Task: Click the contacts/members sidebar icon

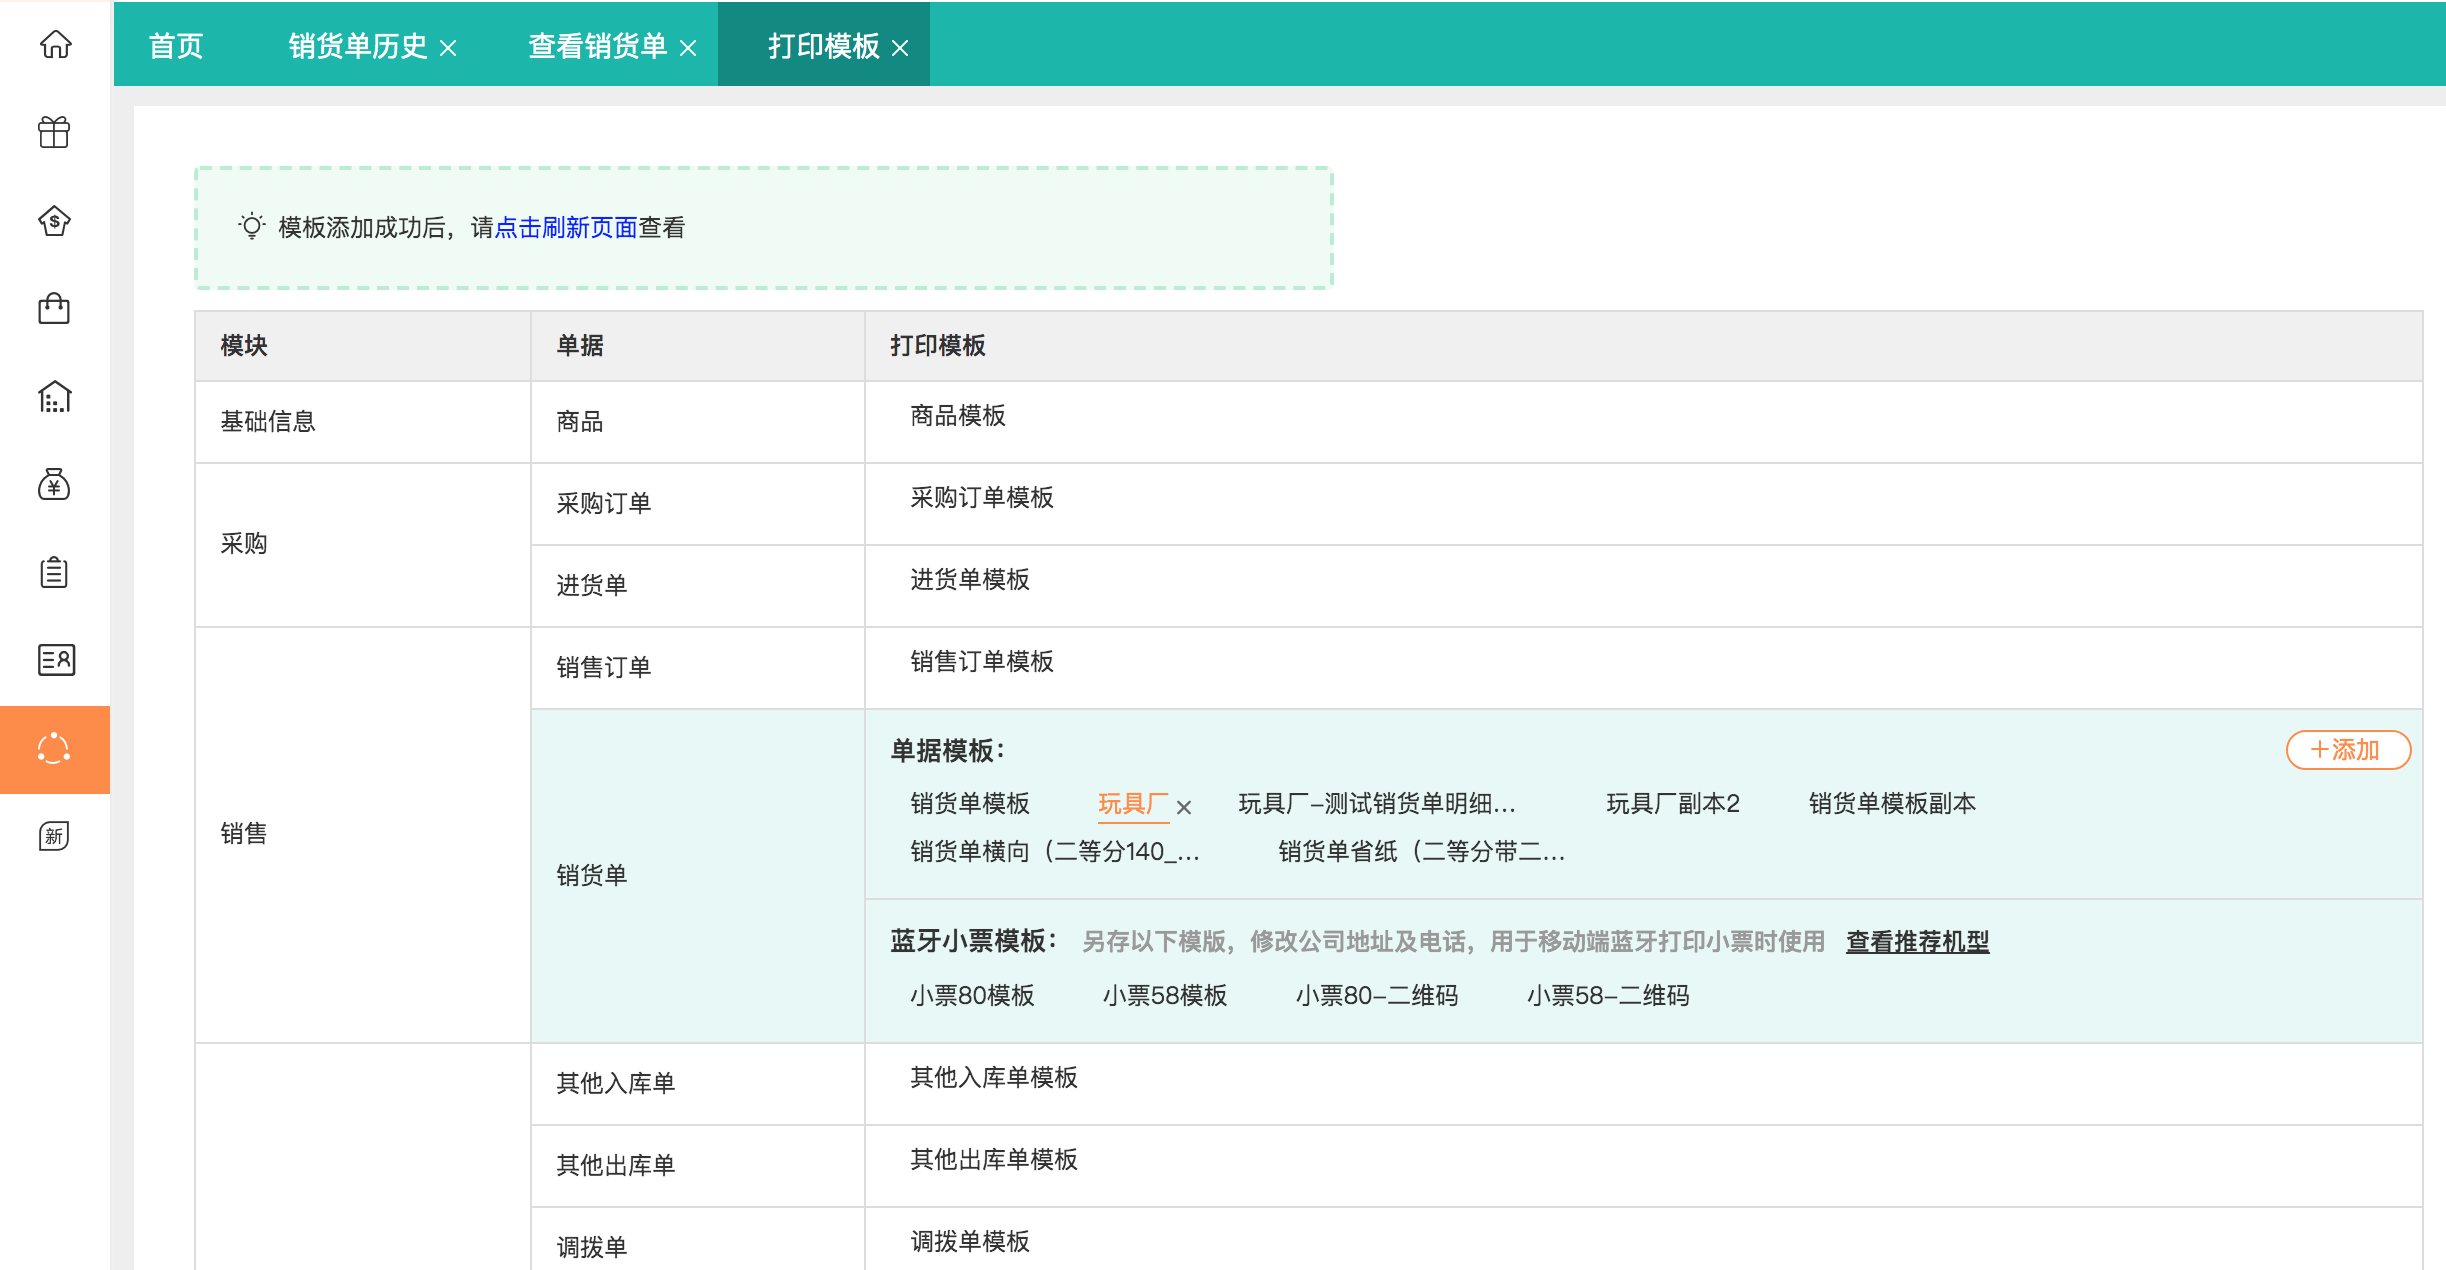Action: [x=55, y=658]
